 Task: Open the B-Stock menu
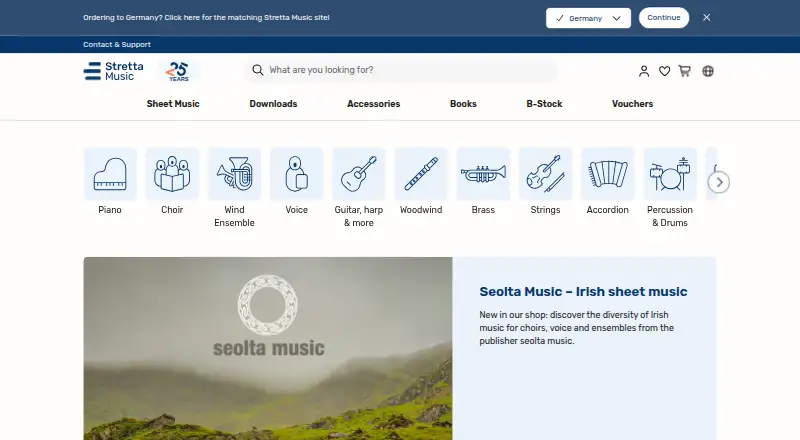point(544,104)
